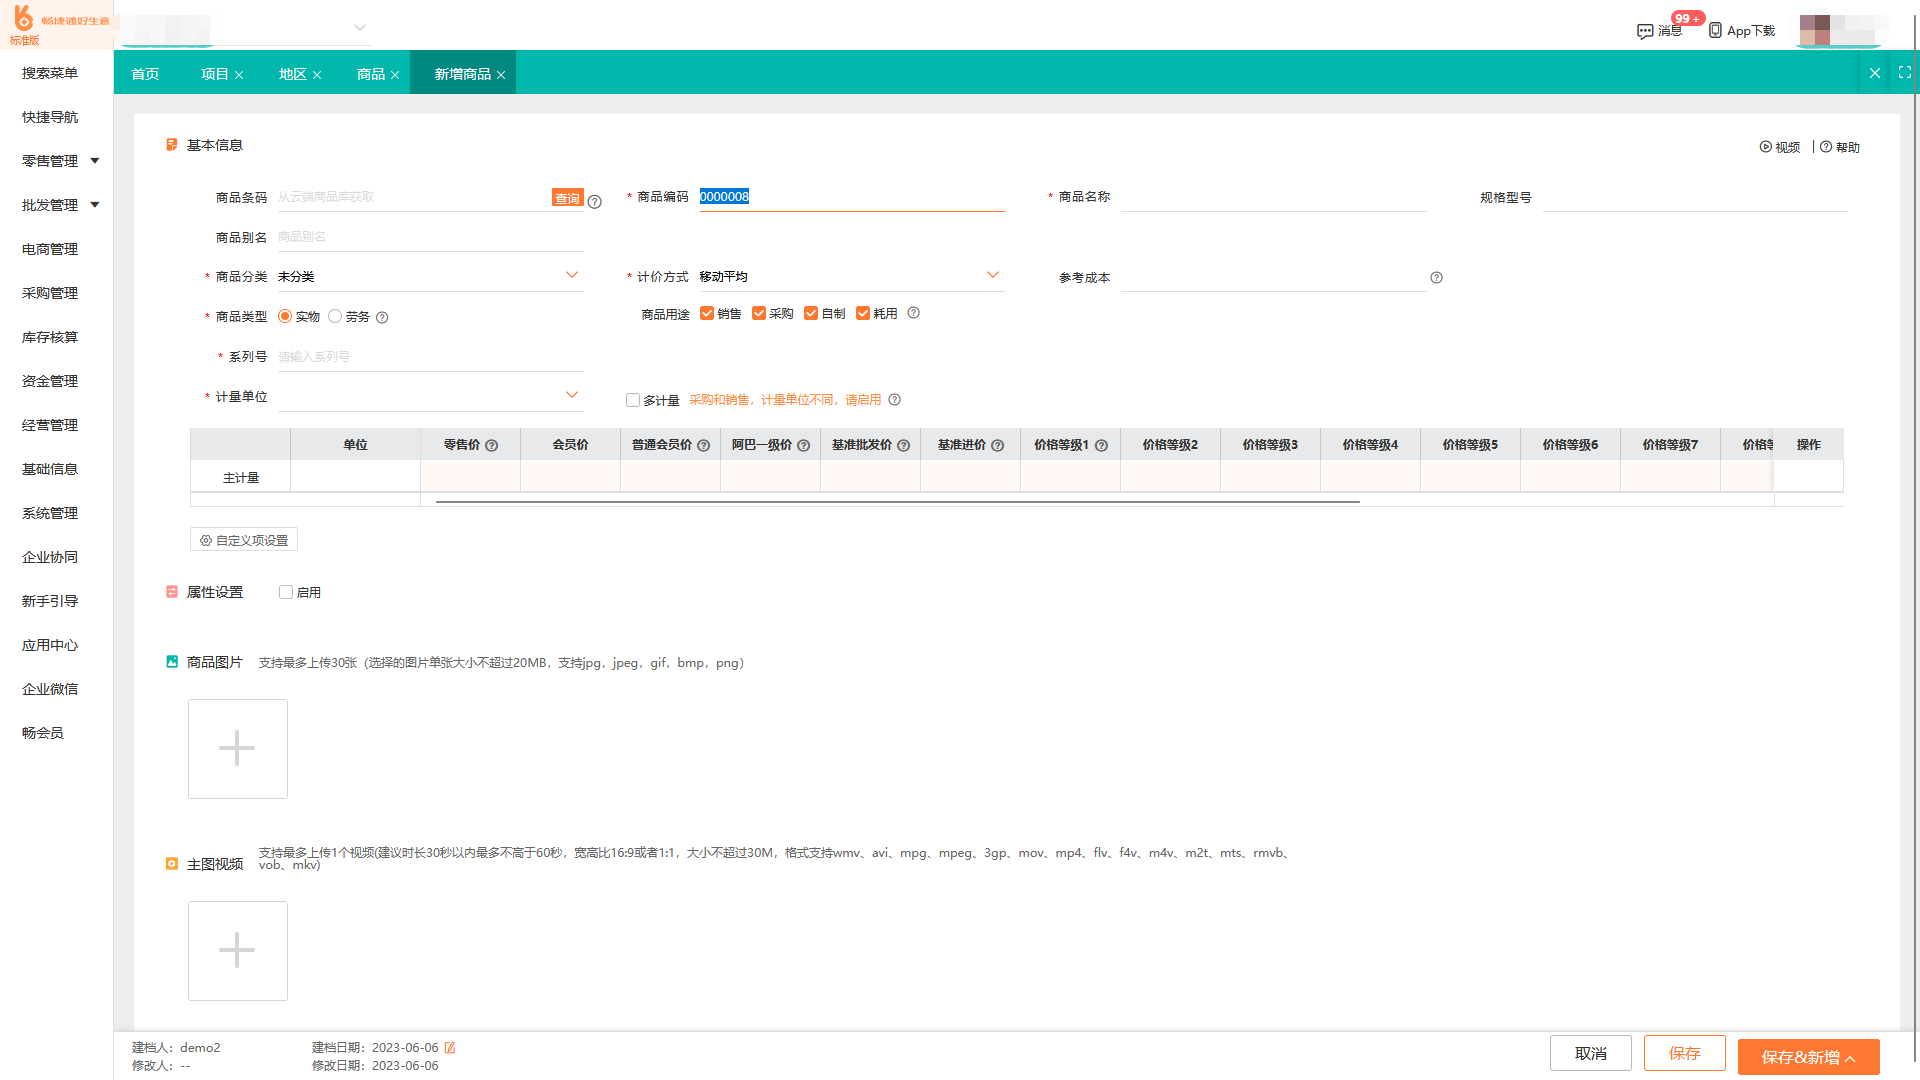Click the attribute settings orange icon

tap(173, 591)
